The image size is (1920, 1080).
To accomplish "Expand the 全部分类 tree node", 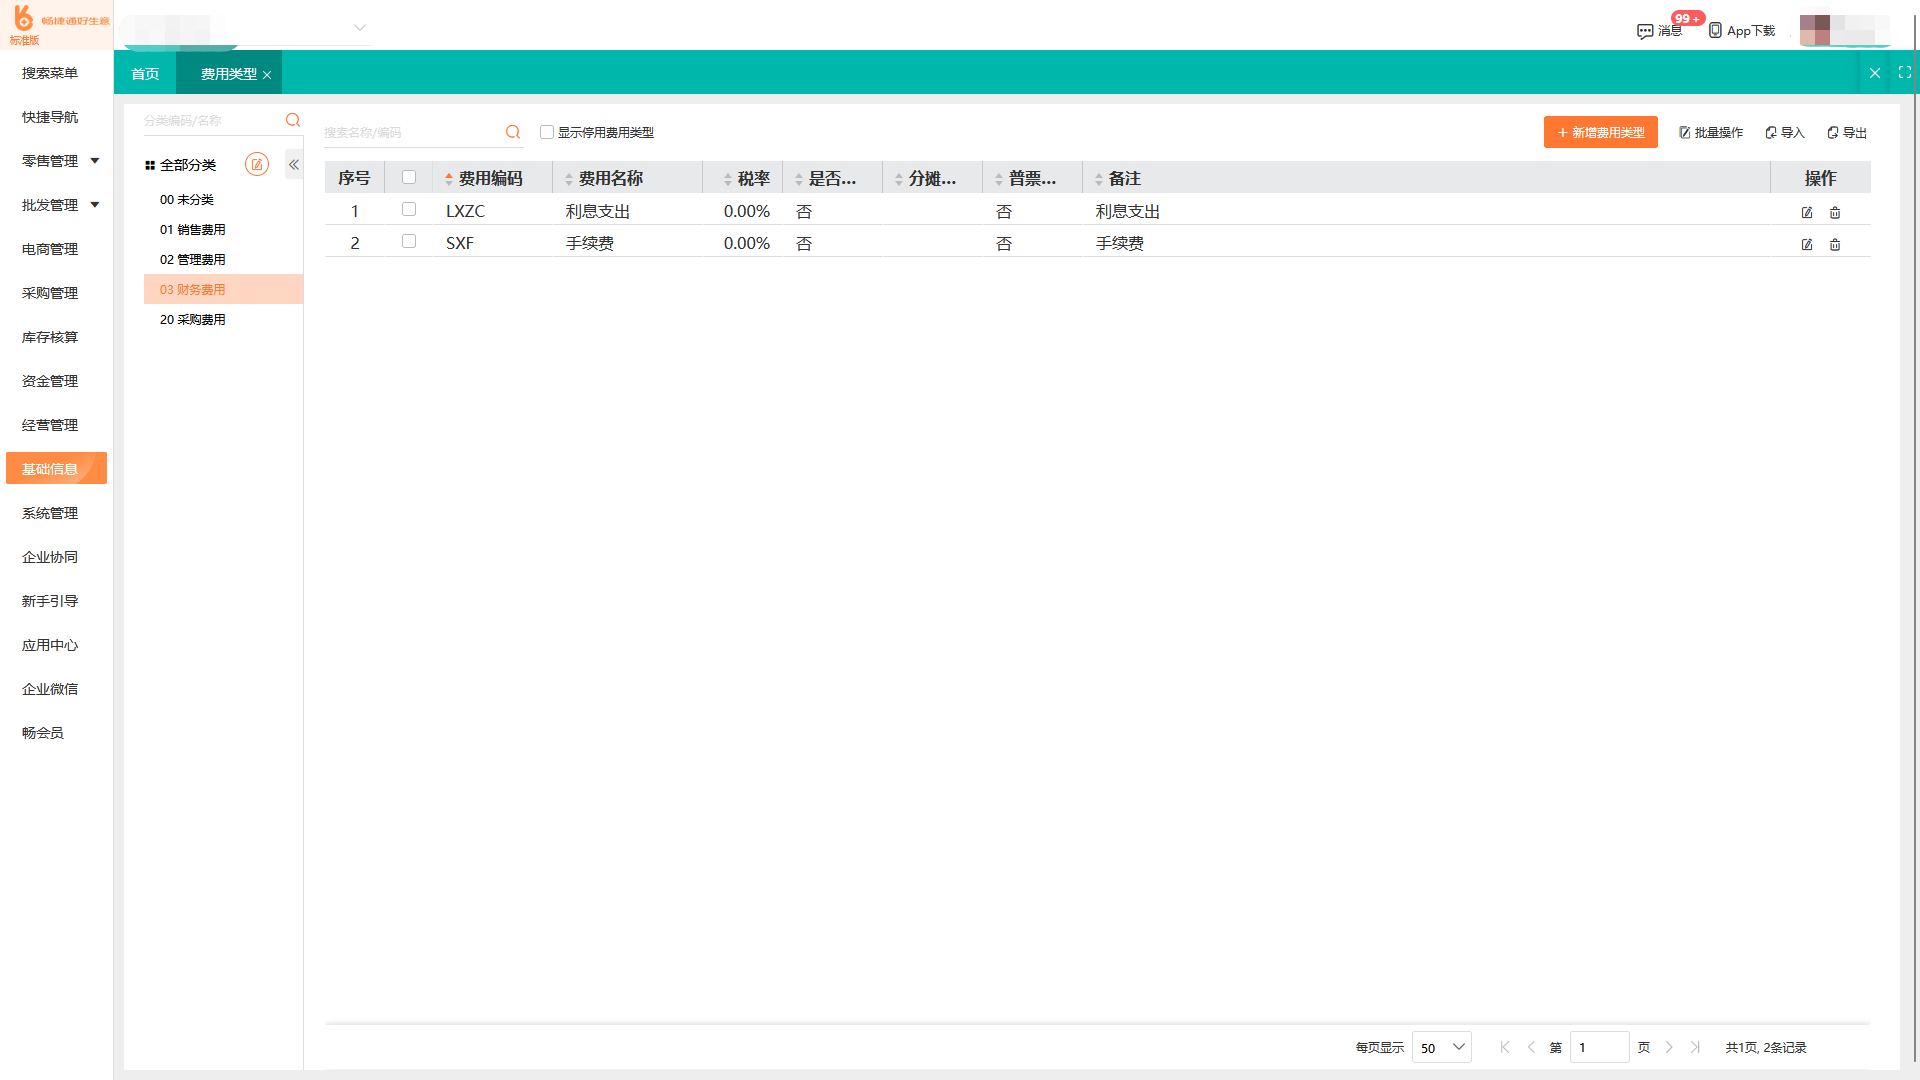I will pyautogui.click(x=148, y=165).
